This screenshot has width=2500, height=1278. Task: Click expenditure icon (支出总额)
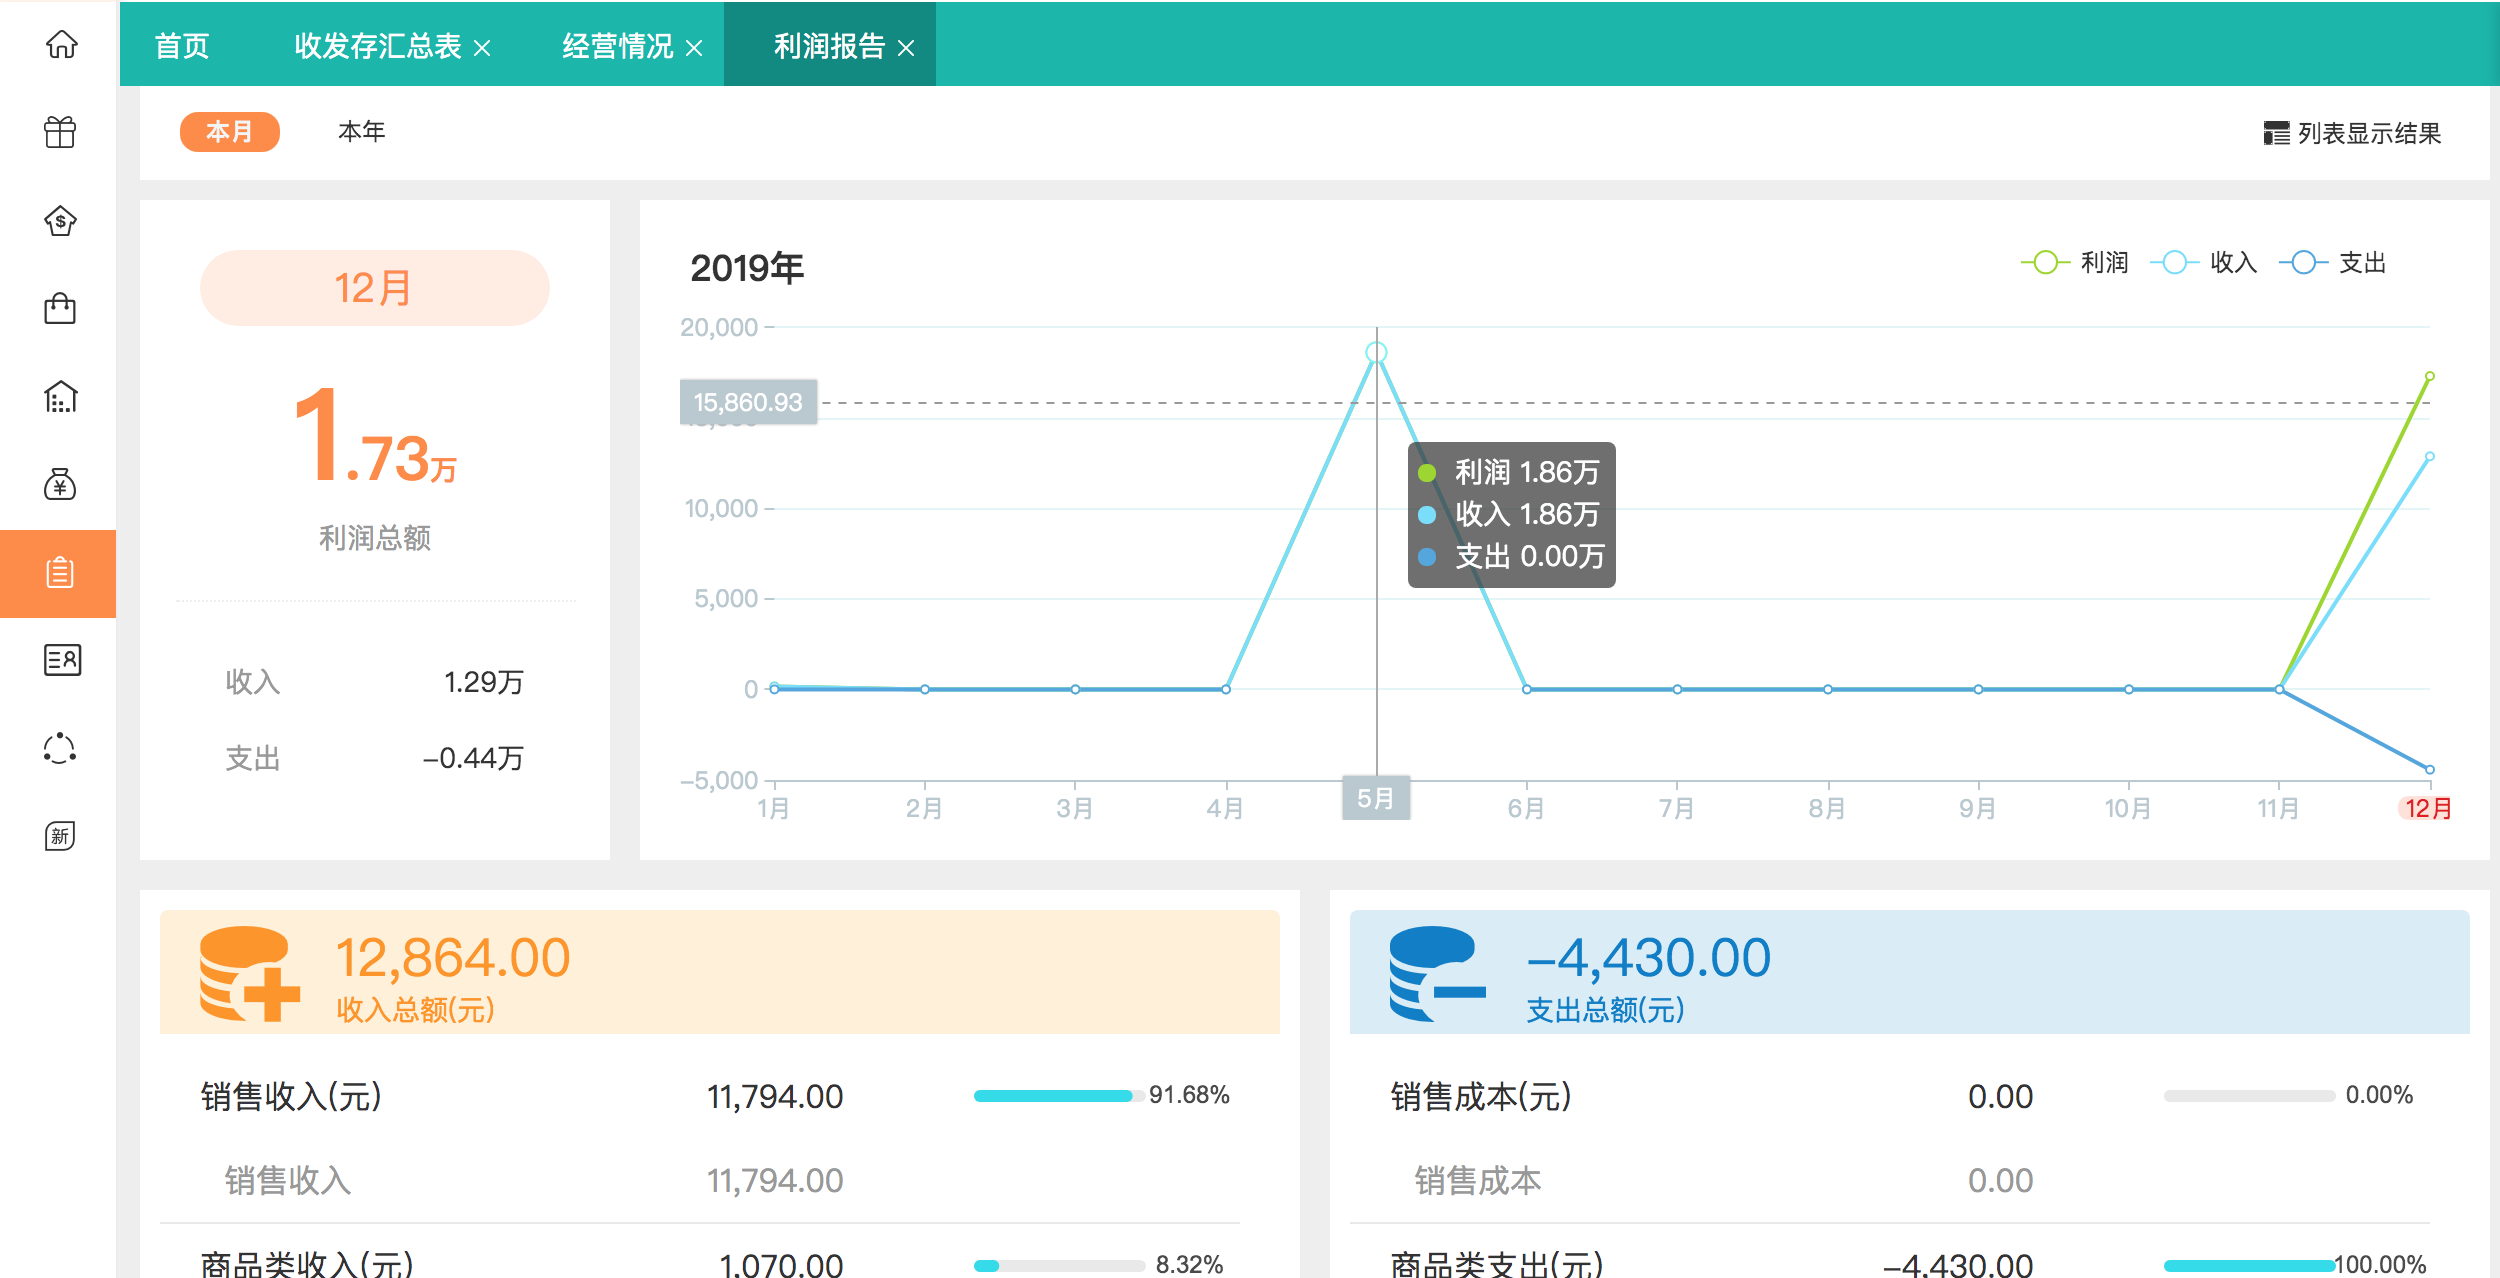[x=1431, y=975]
